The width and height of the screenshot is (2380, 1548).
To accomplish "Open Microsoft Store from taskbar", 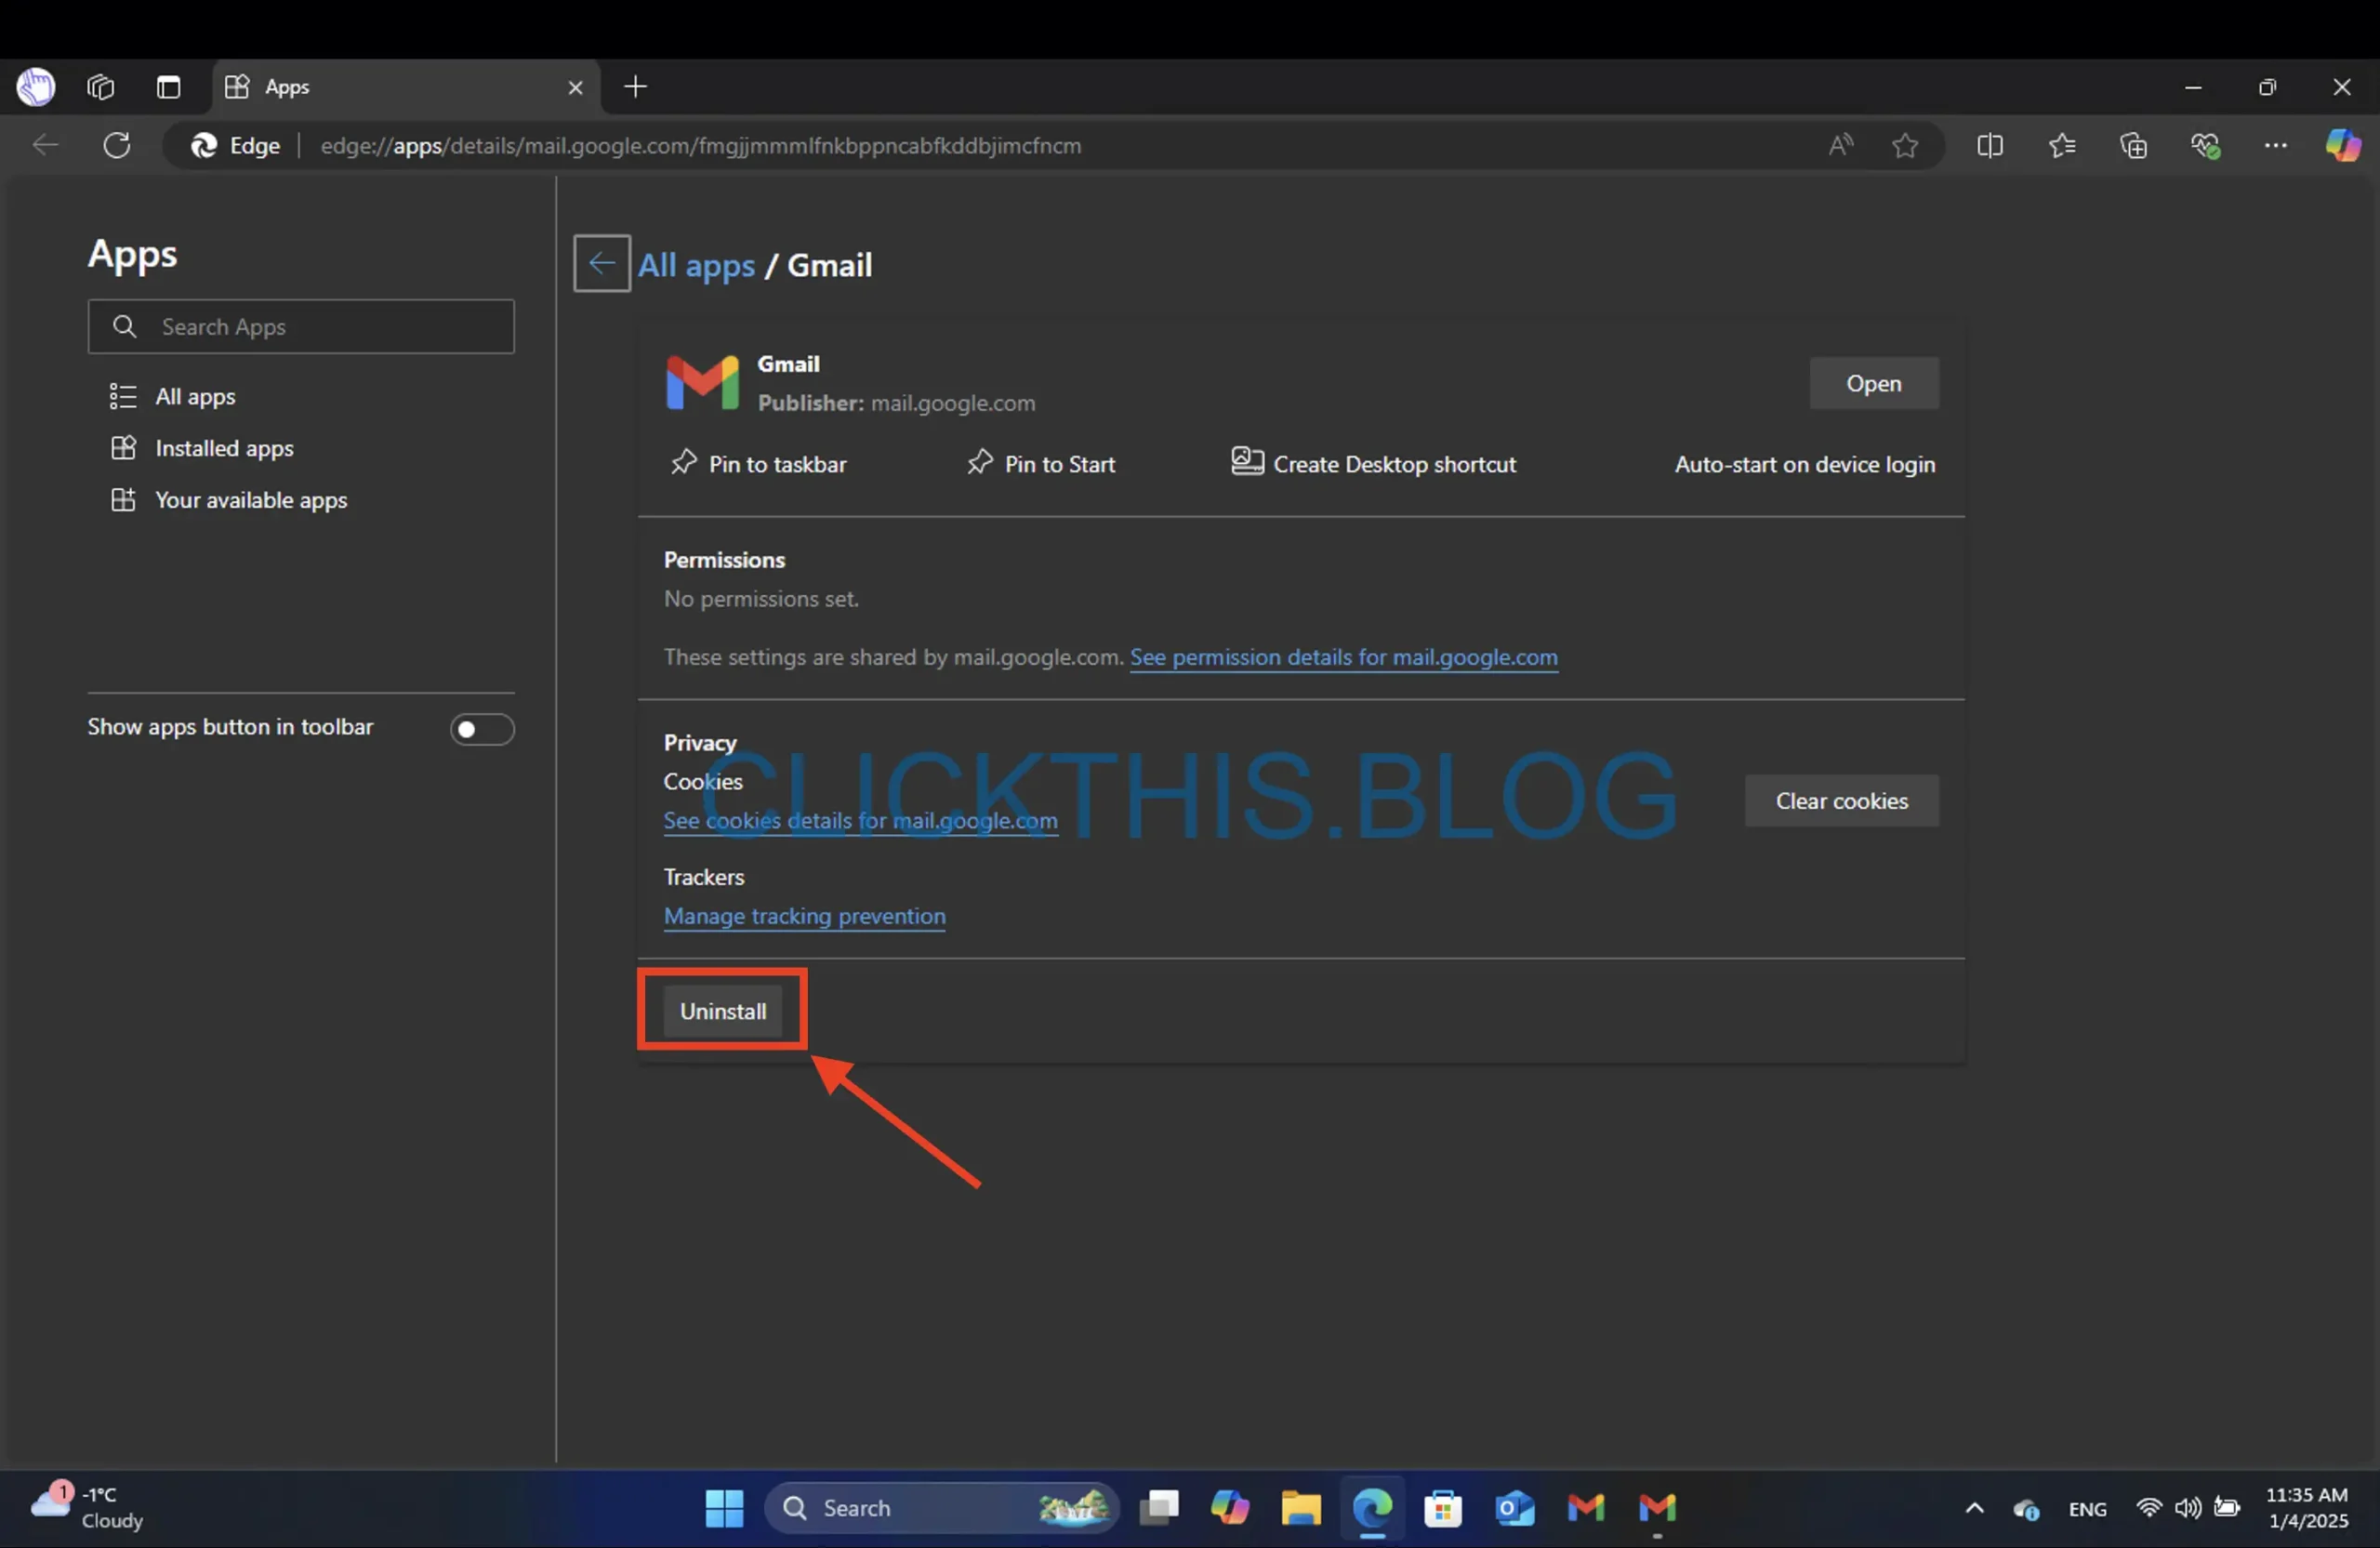I will tap(1443, 1507).
